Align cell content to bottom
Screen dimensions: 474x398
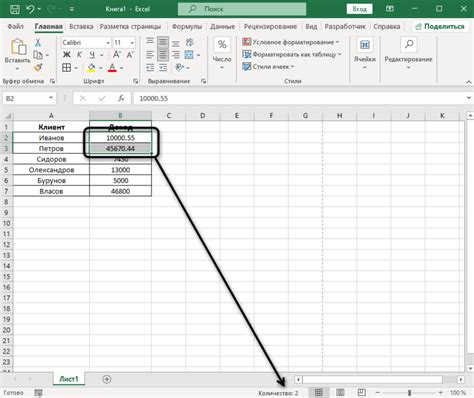coord(176,43)
